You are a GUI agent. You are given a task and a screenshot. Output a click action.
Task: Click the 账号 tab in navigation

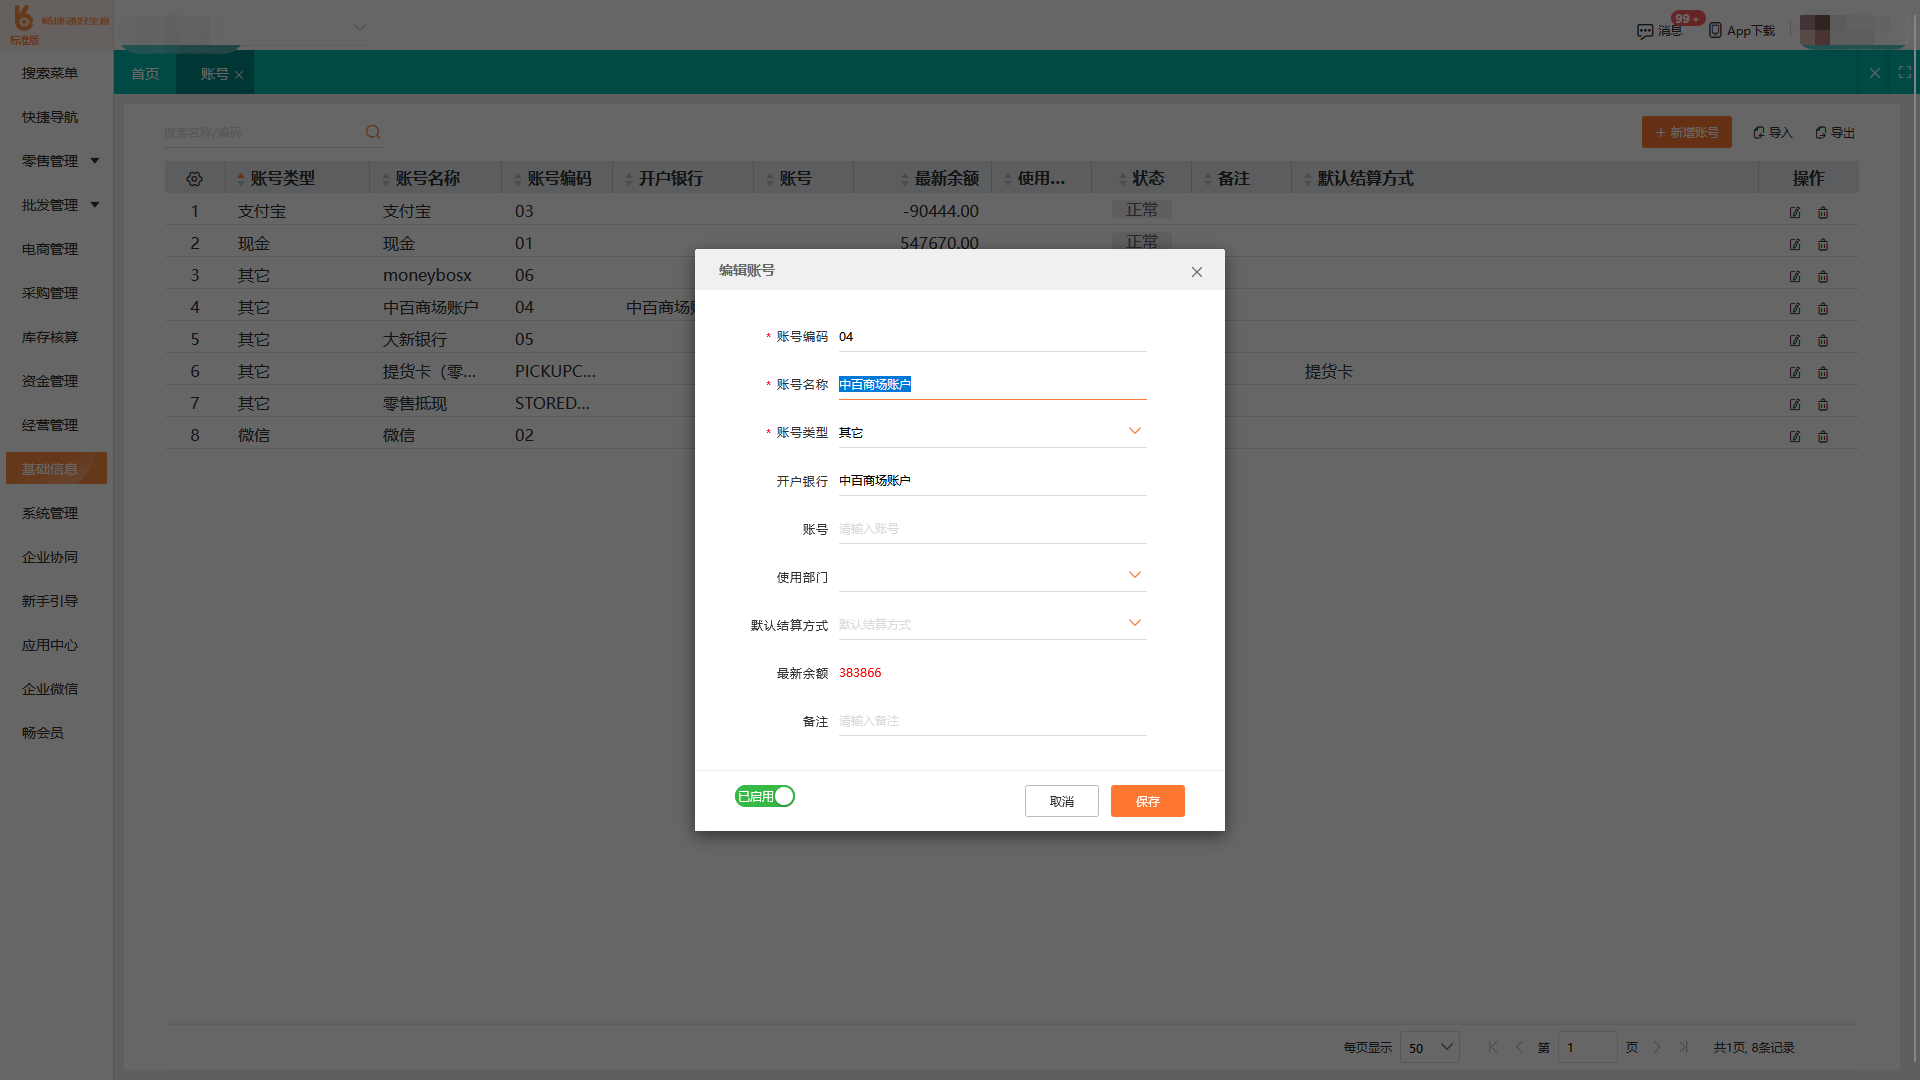(214, 73)
